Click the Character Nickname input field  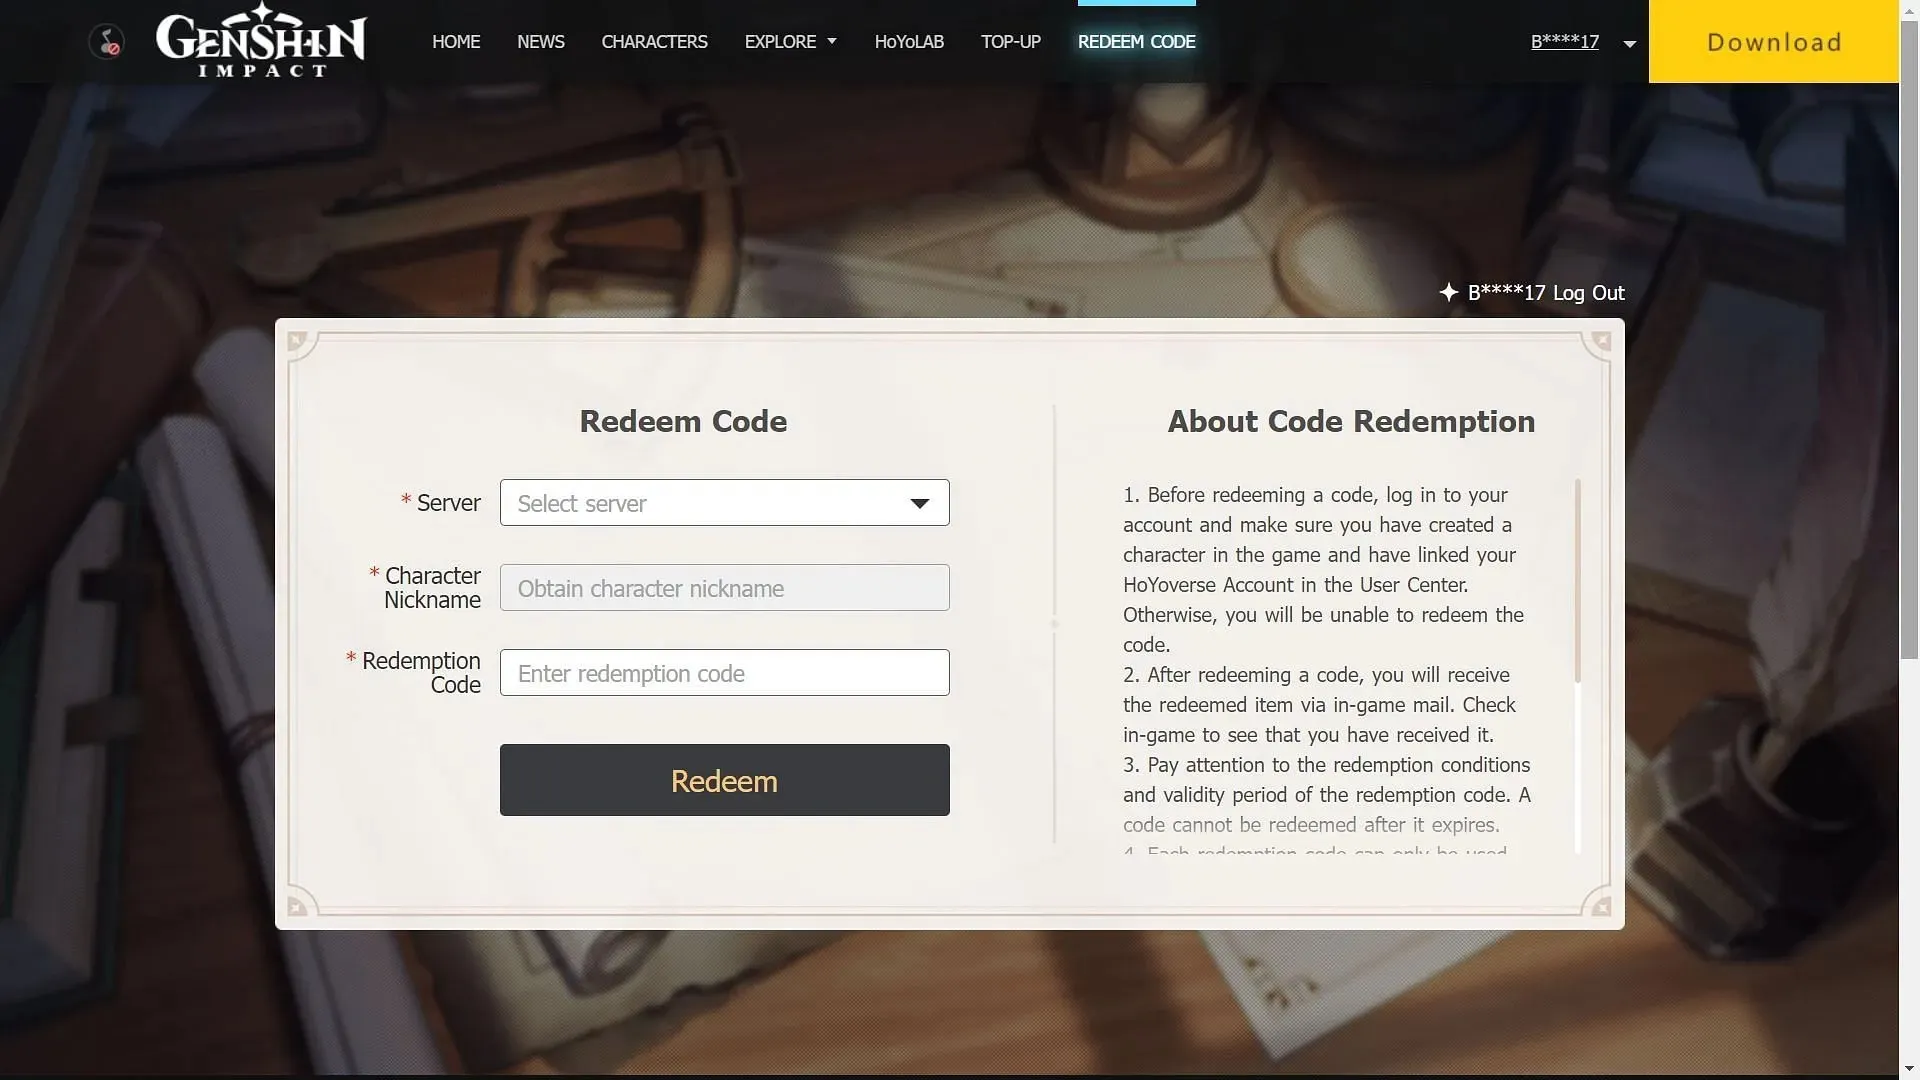click(x=724, y=587)
